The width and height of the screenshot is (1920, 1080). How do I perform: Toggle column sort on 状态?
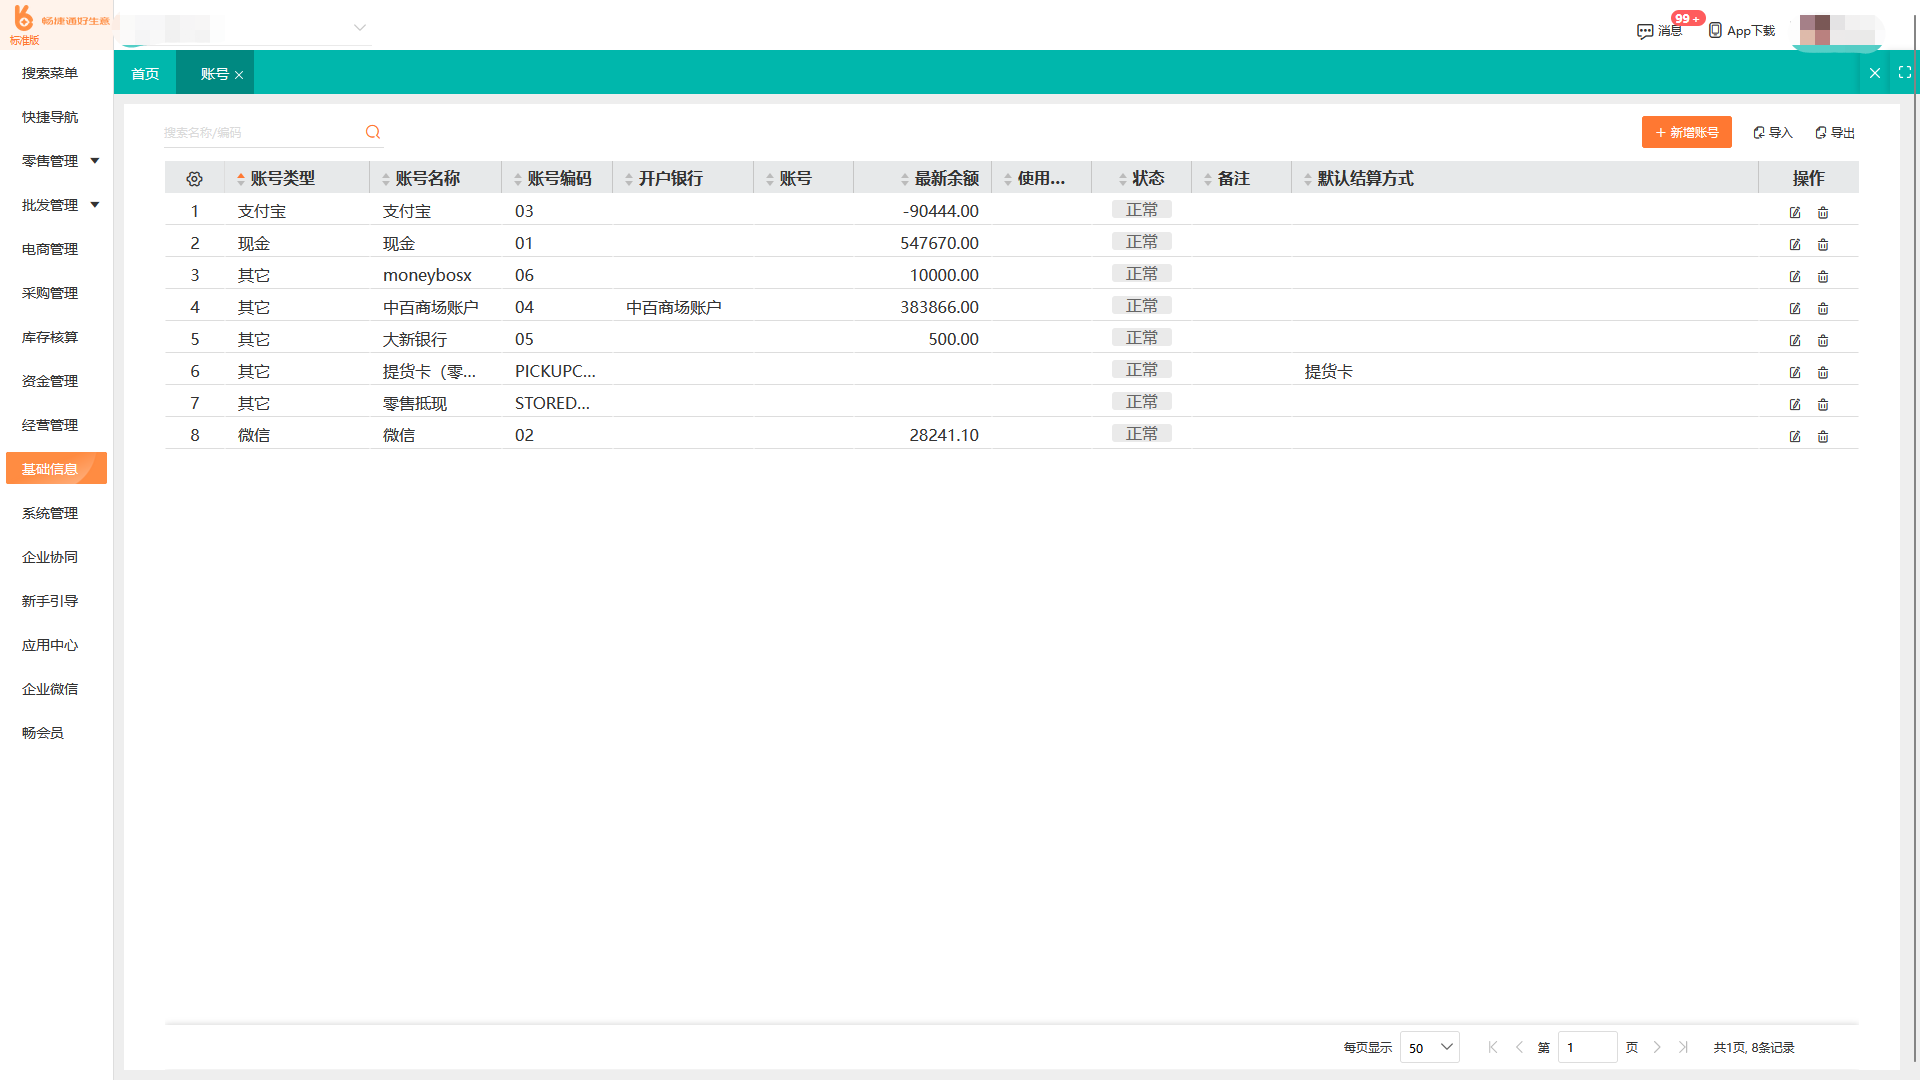(1143, 178)
